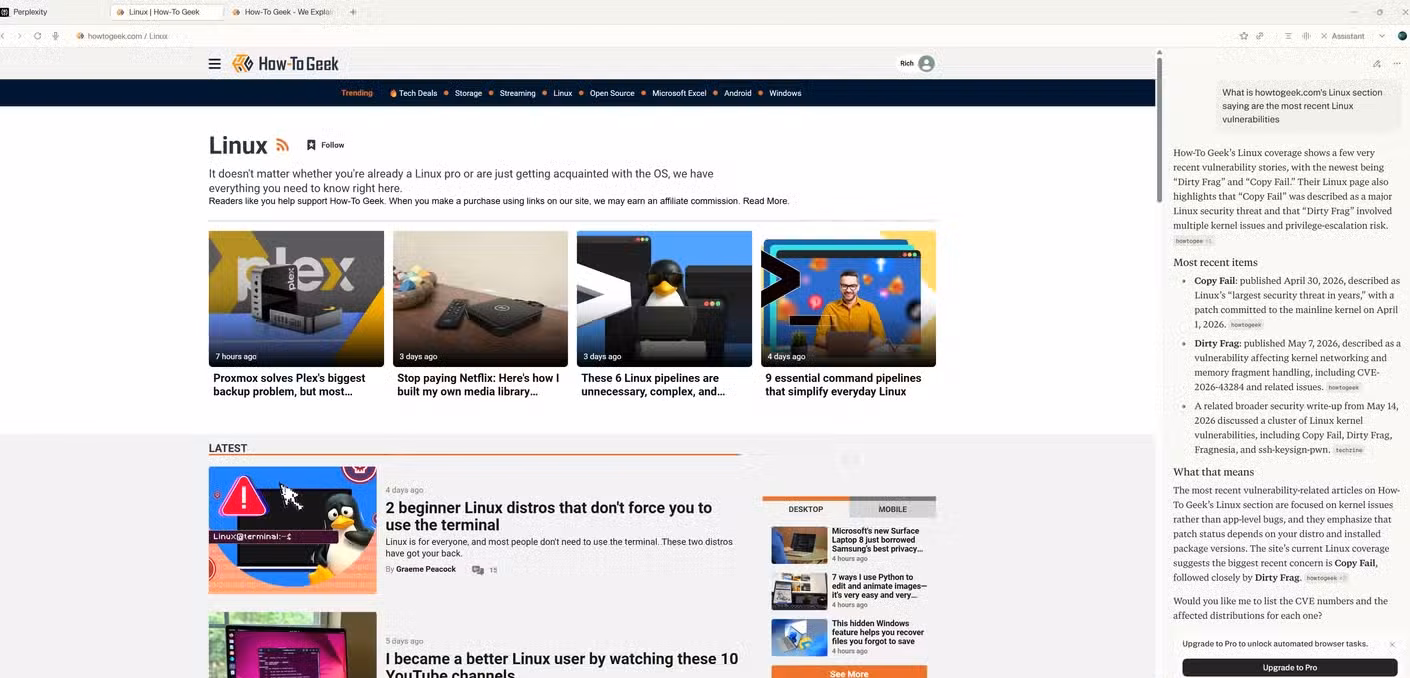Viewport: 1410px width, 678px height.
Task: Click the voice waveform icon in toolbar
Action: (x=1306, y=36)
